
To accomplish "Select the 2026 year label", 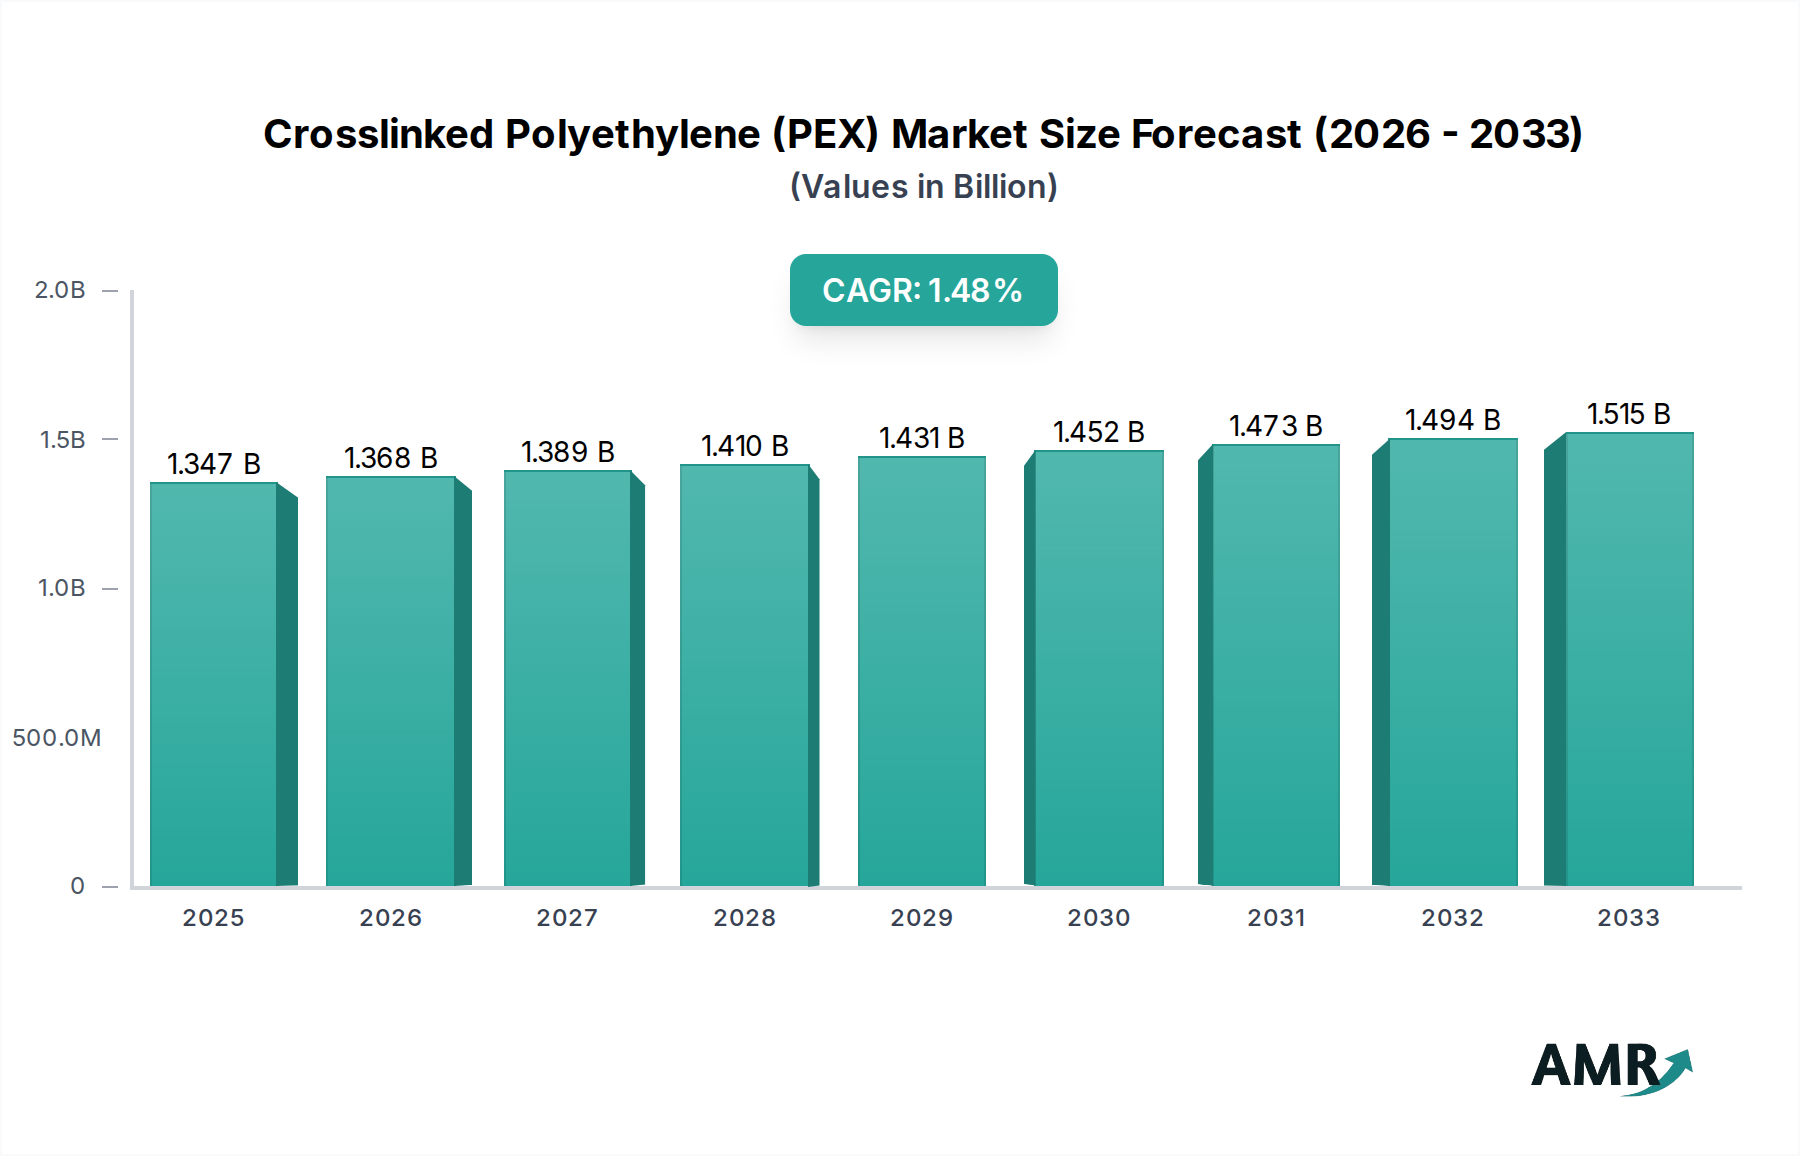I will 390,917.
